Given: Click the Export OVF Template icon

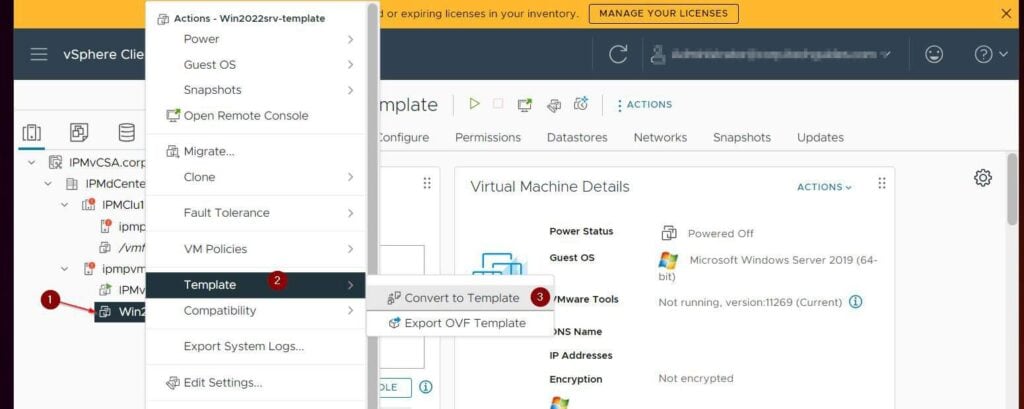Looking at the screenshot, I should tap(394, 323).
